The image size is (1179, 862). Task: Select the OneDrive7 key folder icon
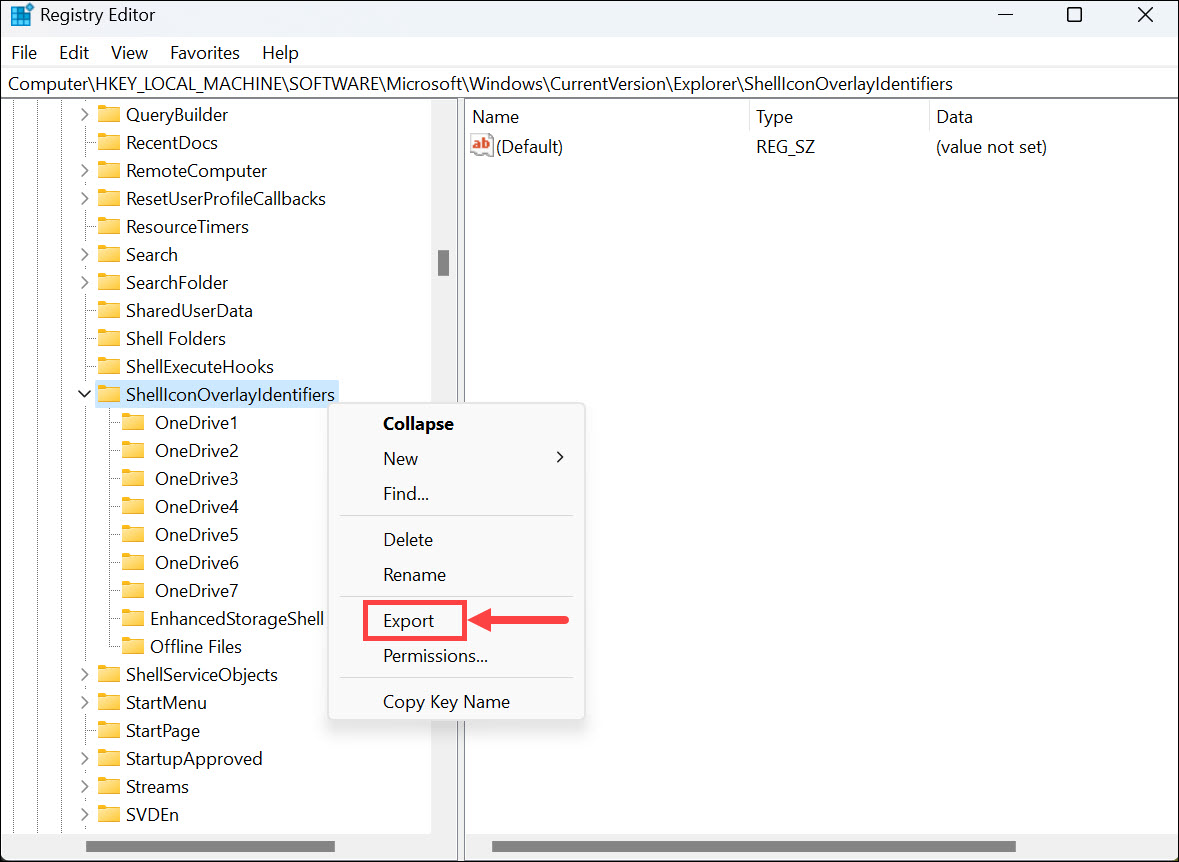(x=133, y=590)
